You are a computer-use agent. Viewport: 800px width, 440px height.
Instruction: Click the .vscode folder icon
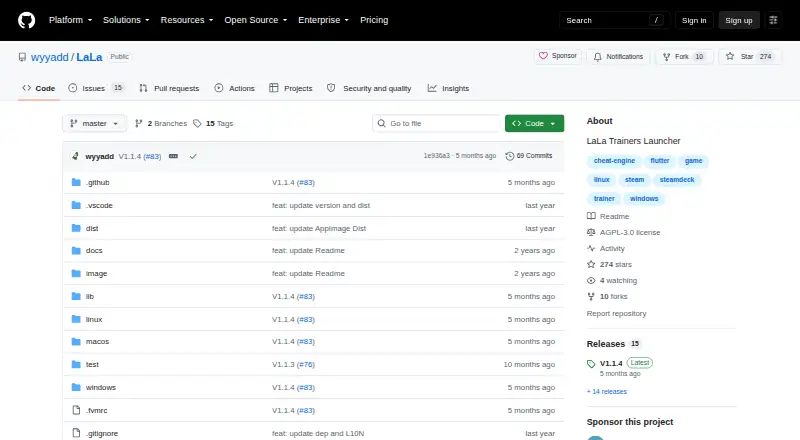(76, 205)
